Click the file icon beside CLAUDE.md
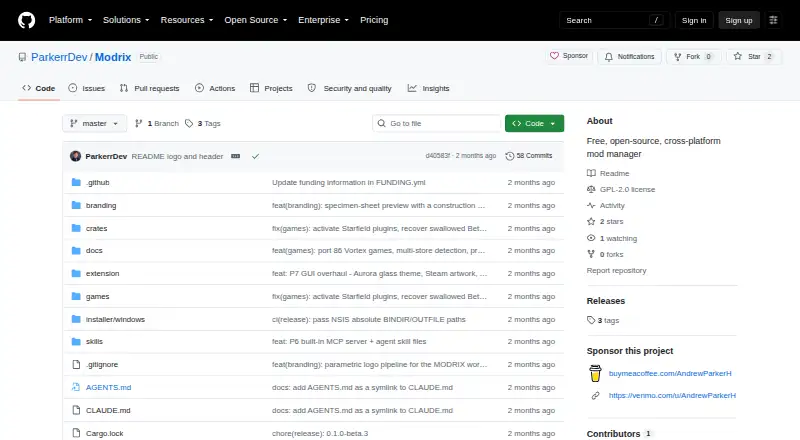Viewport: 800px width, 440px height. [76, 410]
